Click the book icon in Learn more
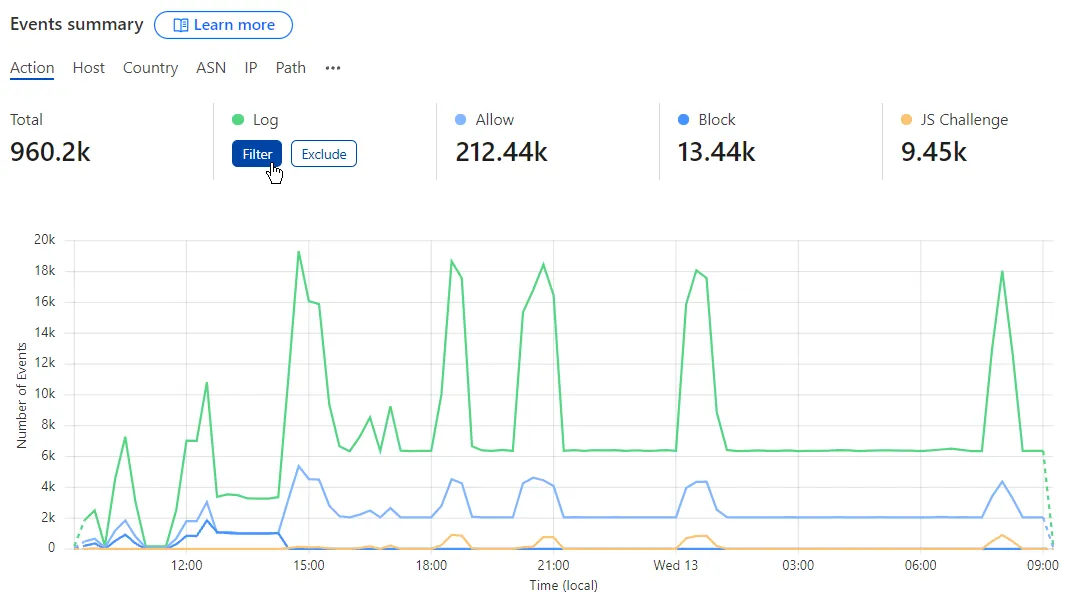The width and height of the screenshot is (1068, 598). (180, 25)
